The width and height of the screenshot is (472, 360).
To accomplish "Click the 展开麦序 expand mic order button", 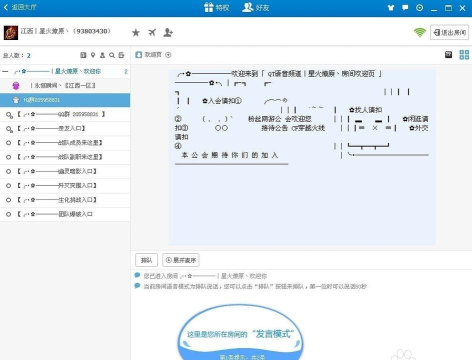I will click(x=181, y=260).
